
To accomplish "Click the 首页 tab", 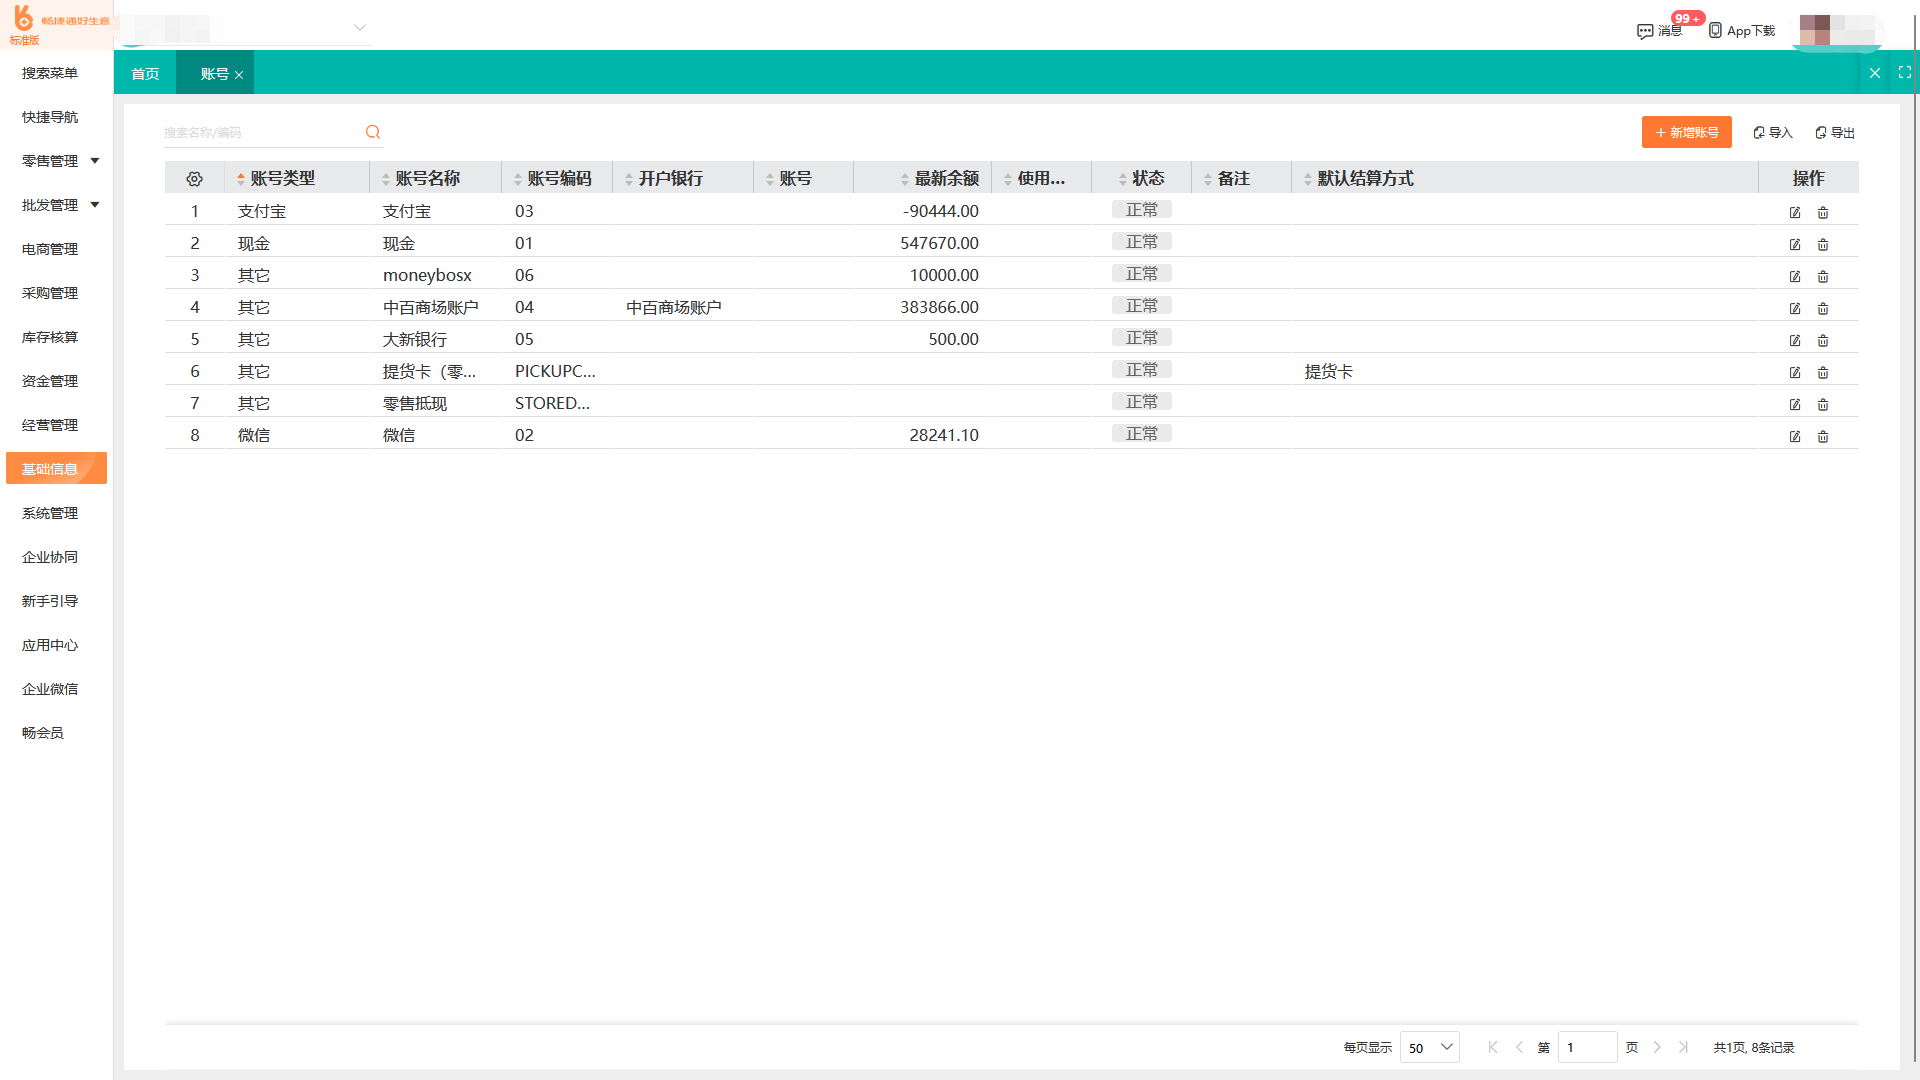I will click(145, 74).
